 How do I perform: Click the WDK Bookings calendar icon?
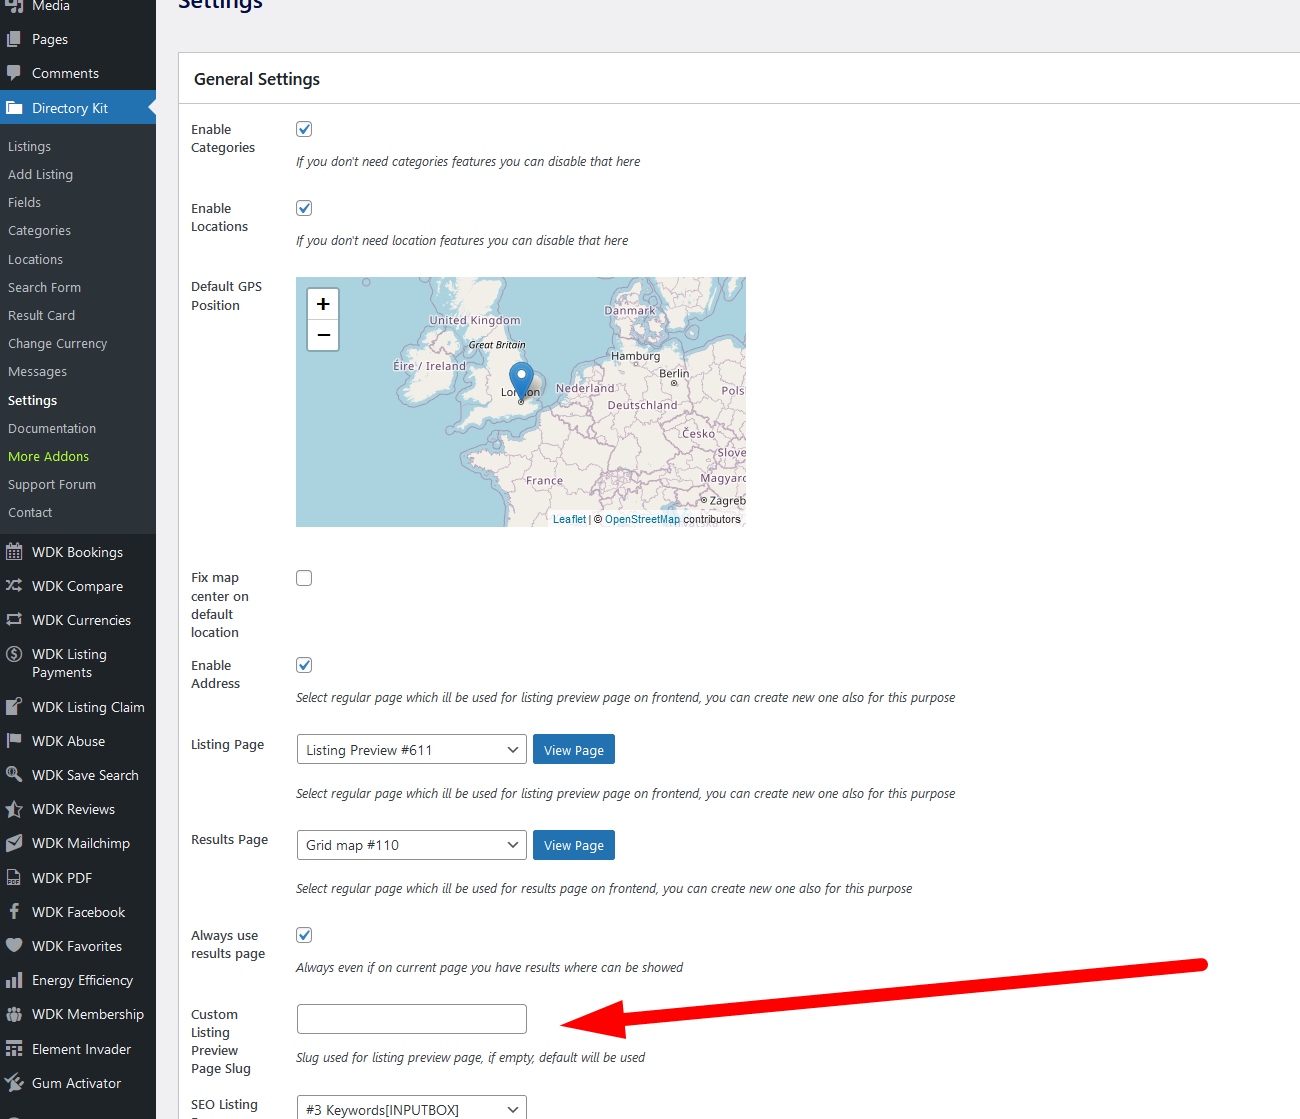[x=14, y=552]
